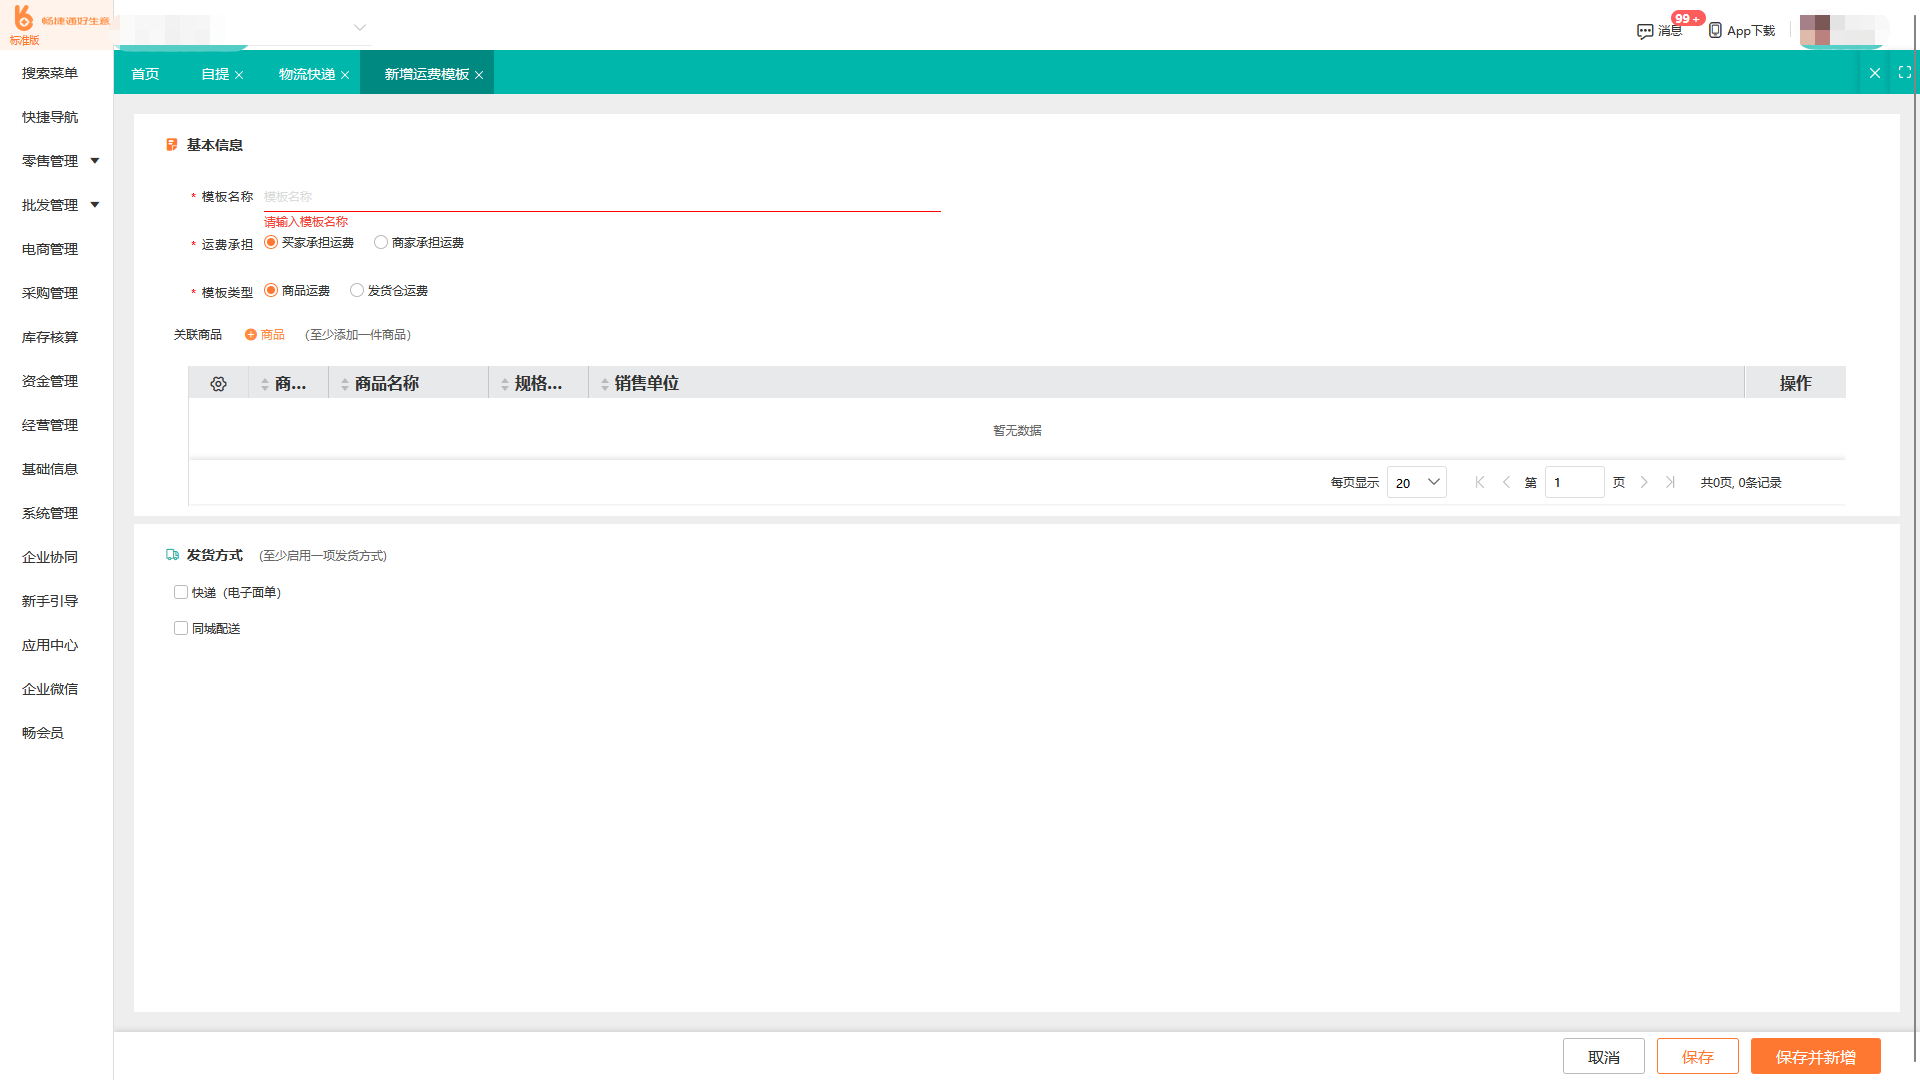Click the settings gear icon in table header
1920x1080 pixels.
pyautogui.click(x=218, y=384)
